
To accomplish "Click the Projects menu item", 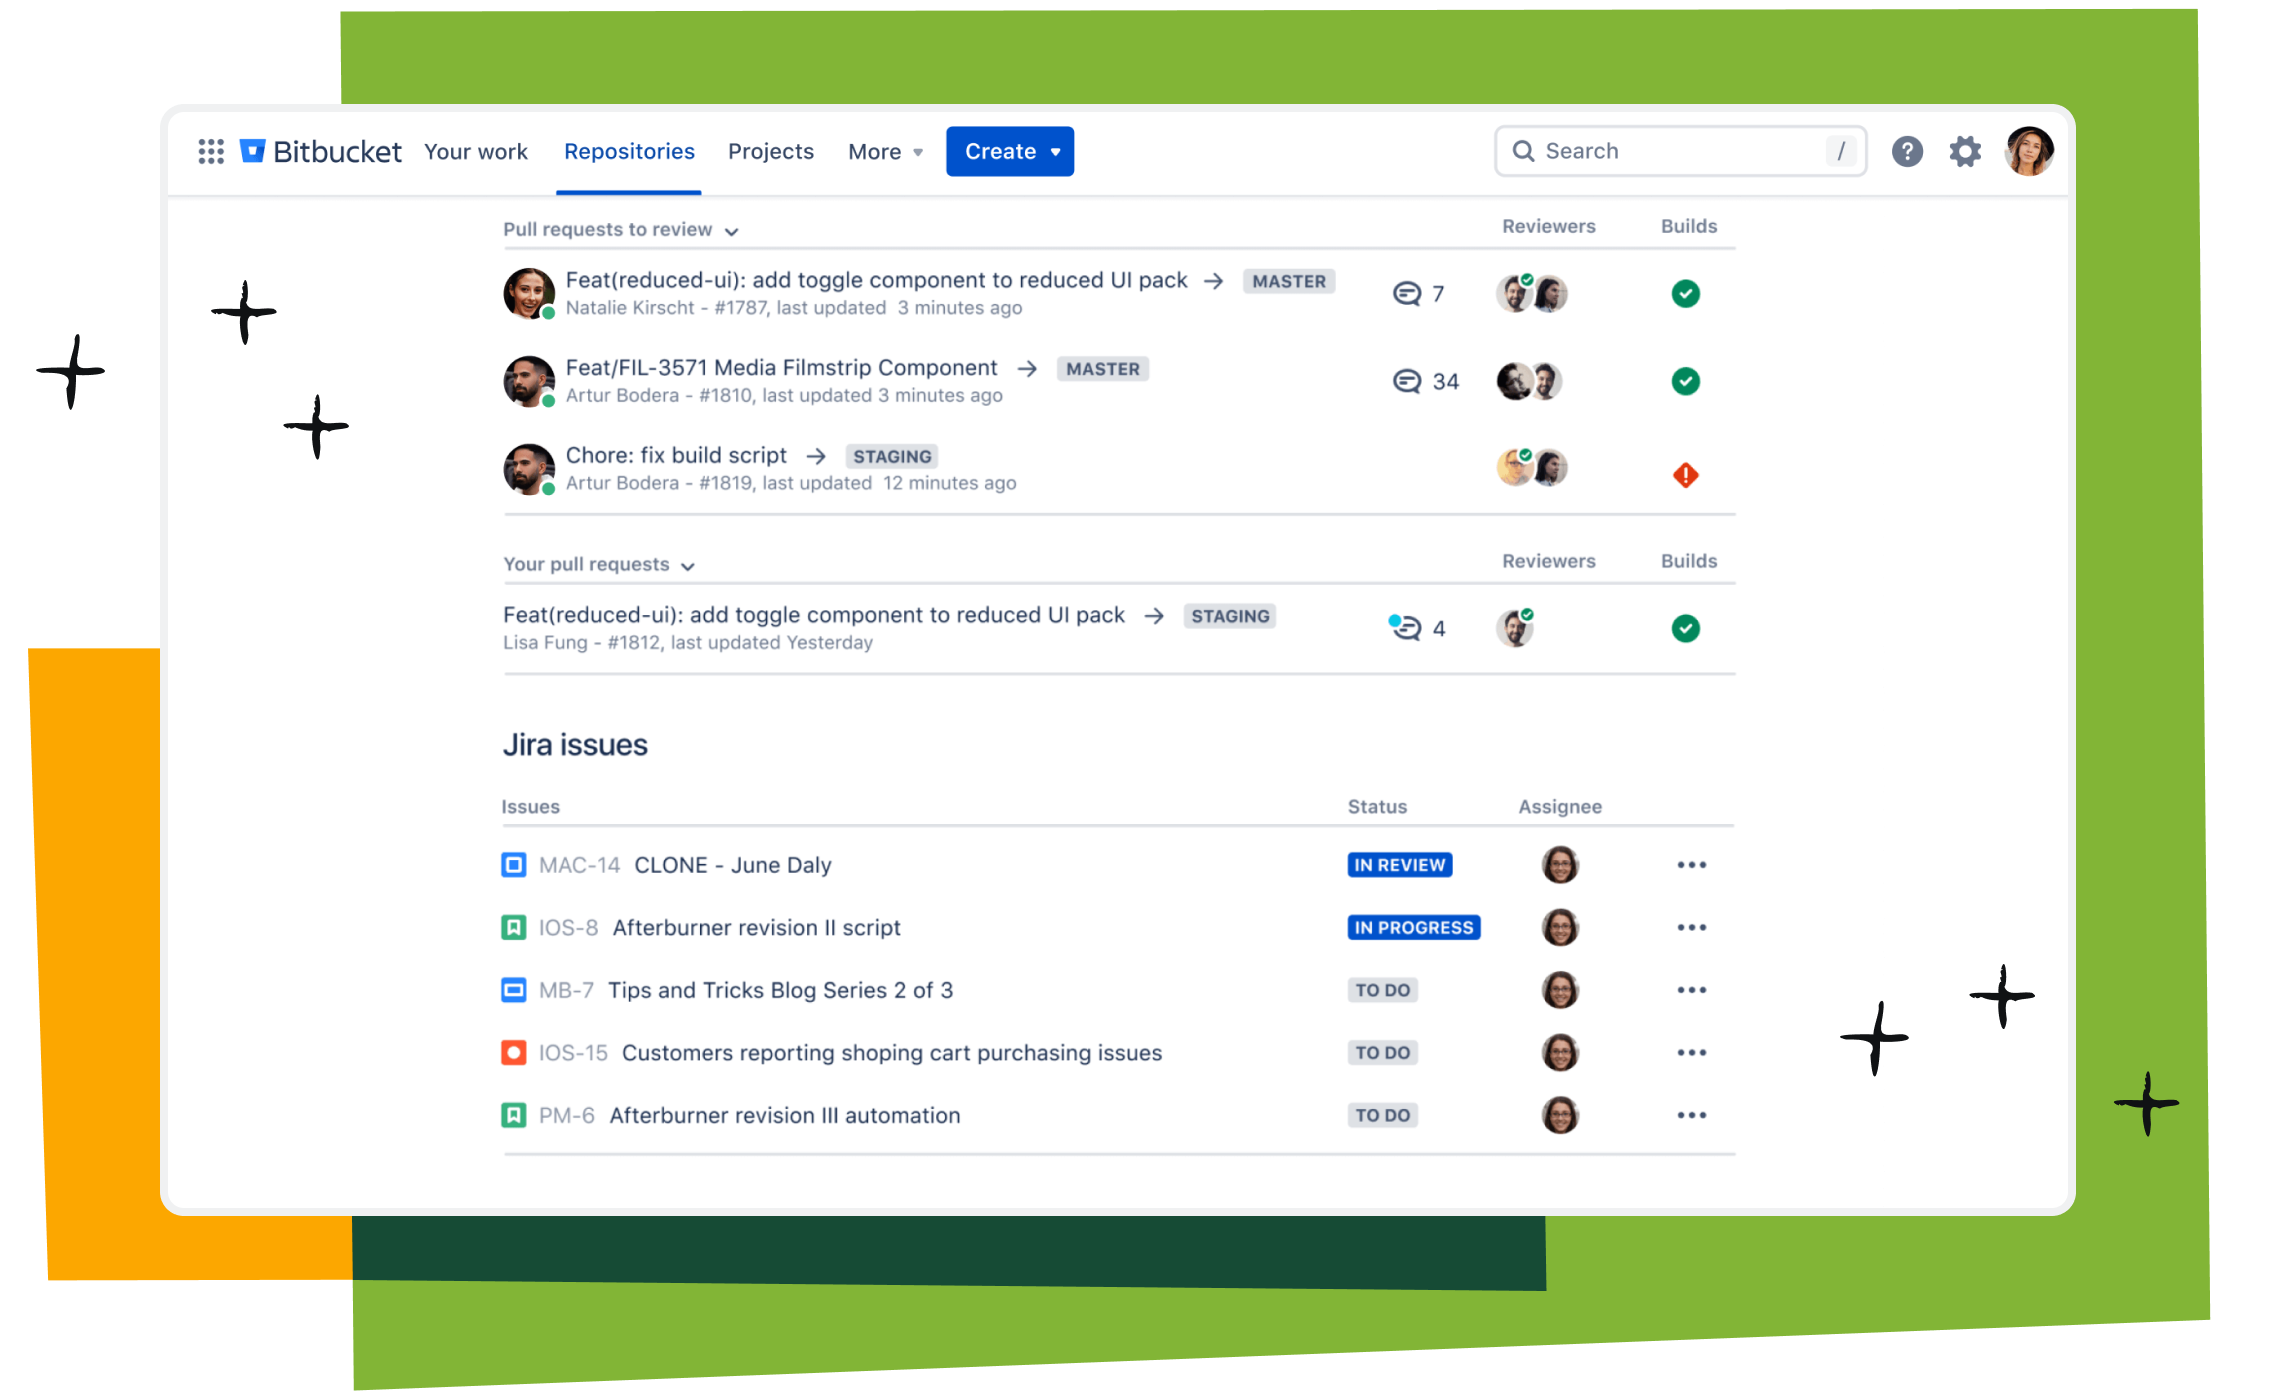I will point(769,151).
